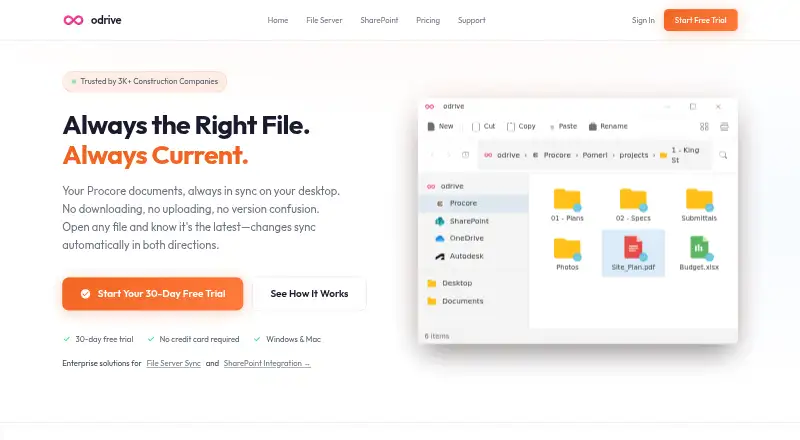Click Paste in the odrive window toolbar

563,126
